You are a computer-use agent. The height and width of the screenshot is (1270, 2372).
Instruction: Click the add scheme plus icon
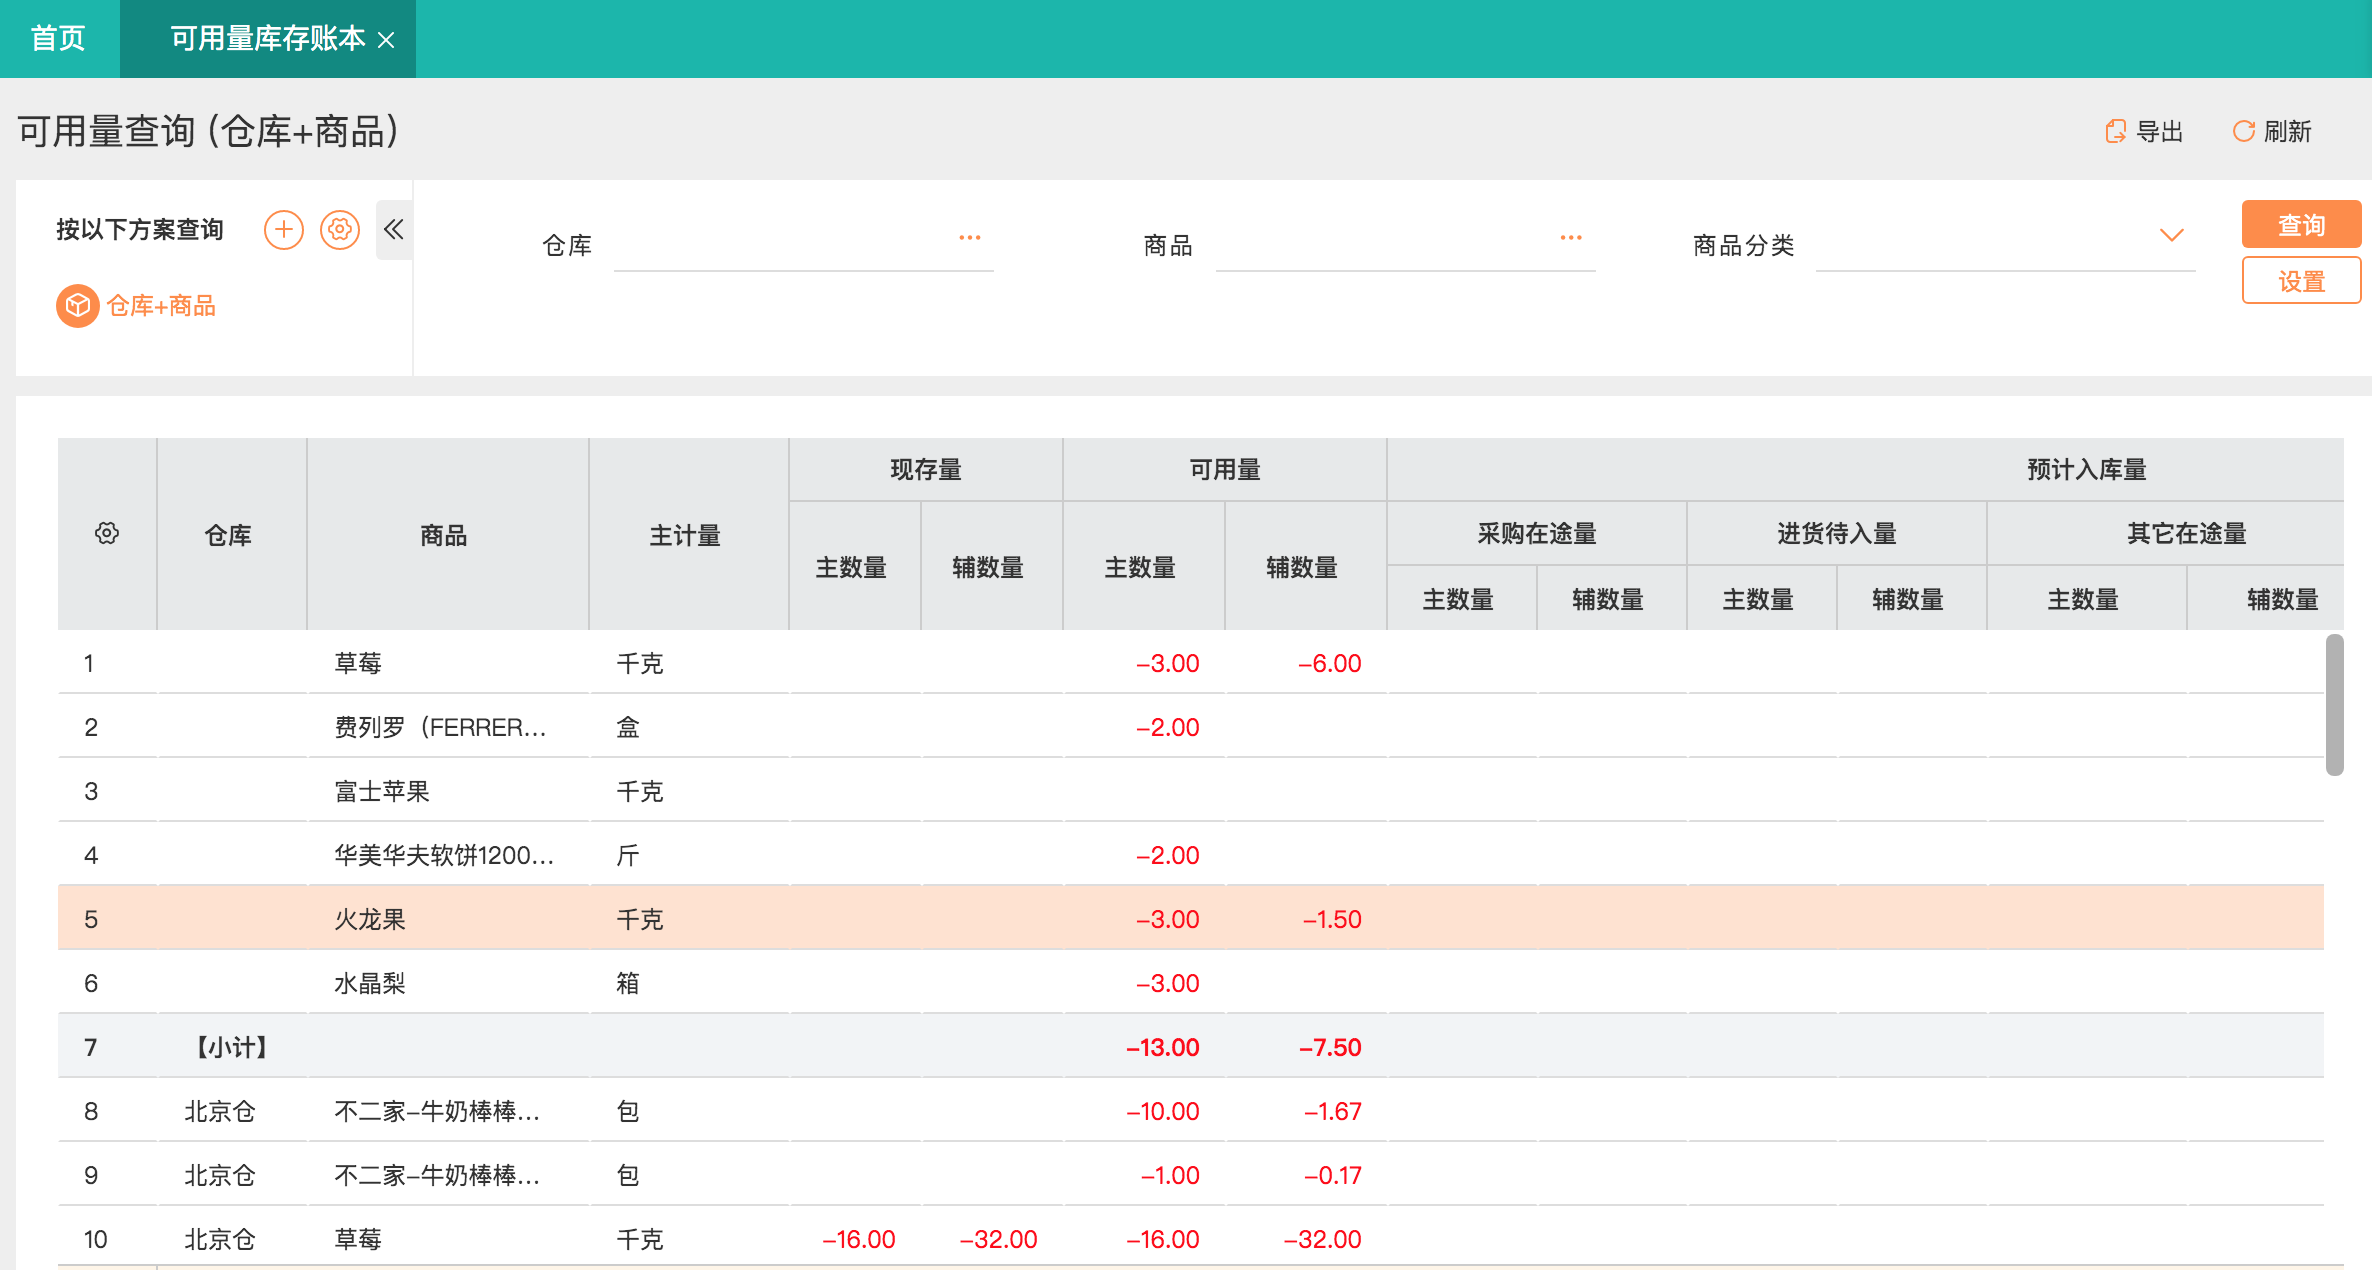(282, 230)
